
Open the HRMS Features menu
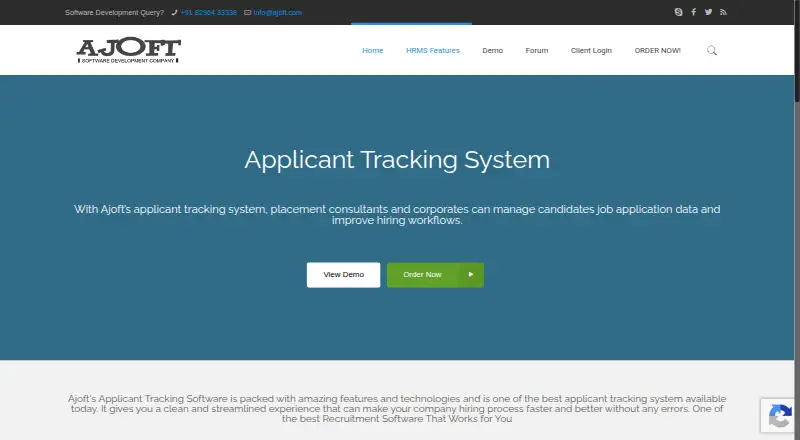[x=433, y=51]
